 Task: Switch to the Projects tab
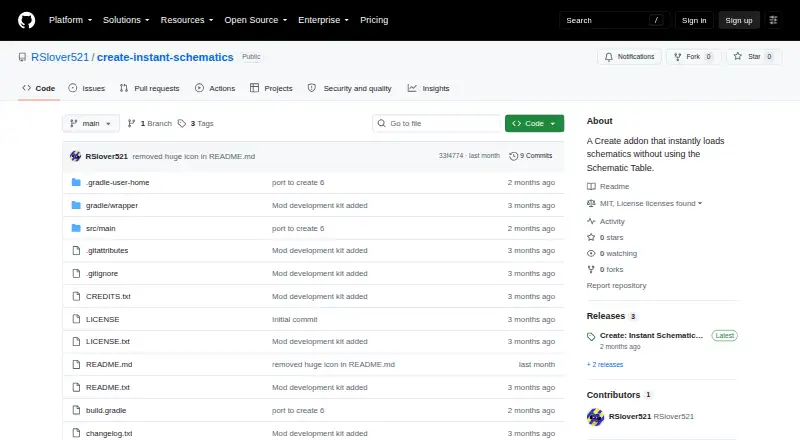271,88
